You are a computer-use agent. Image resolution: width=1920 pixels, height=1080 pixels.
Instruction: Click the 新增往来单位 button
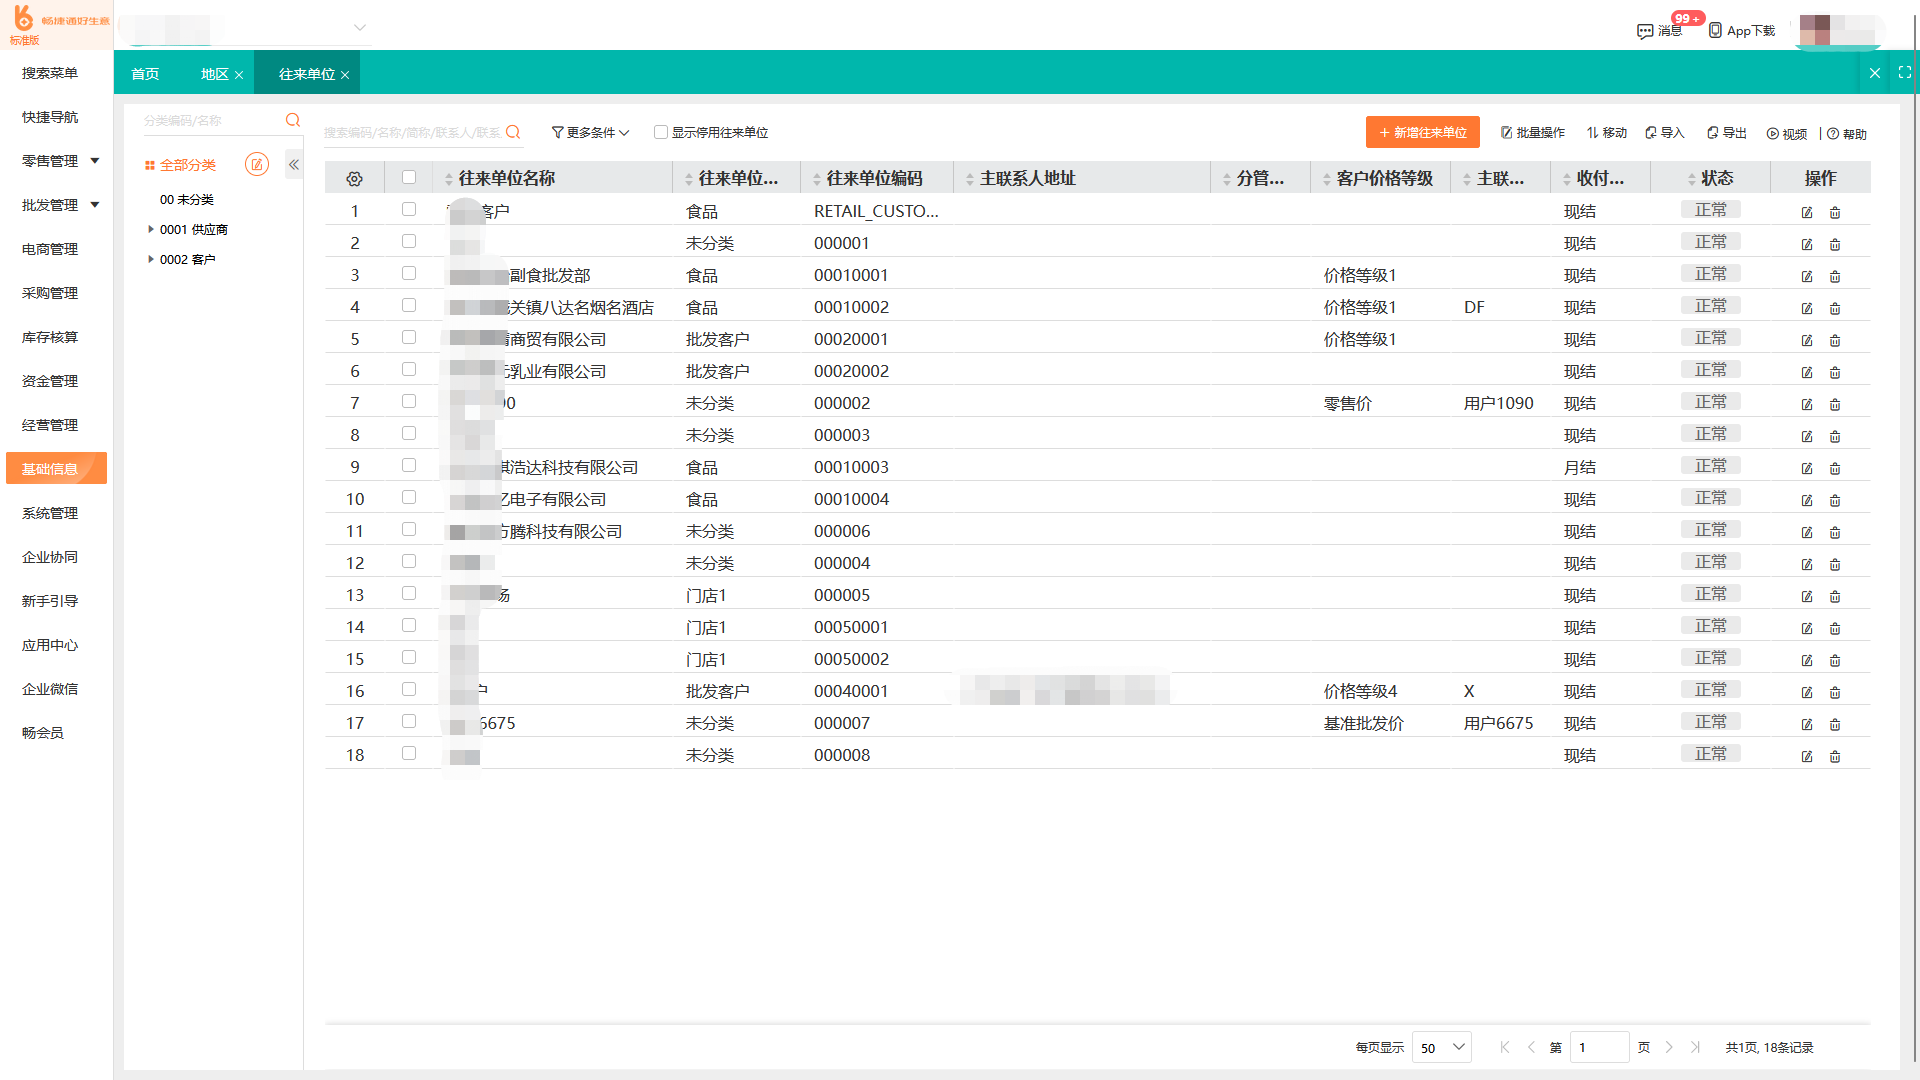(x=1425, y=131)
